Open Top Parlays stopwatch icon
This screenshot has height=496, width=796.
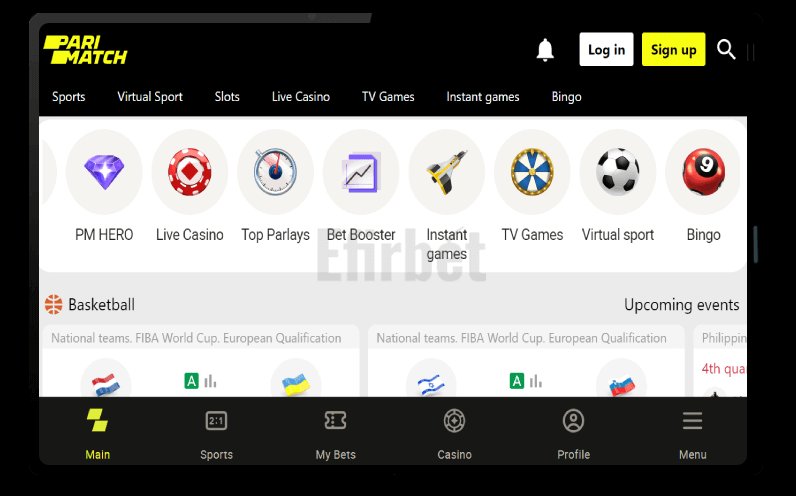275,172
